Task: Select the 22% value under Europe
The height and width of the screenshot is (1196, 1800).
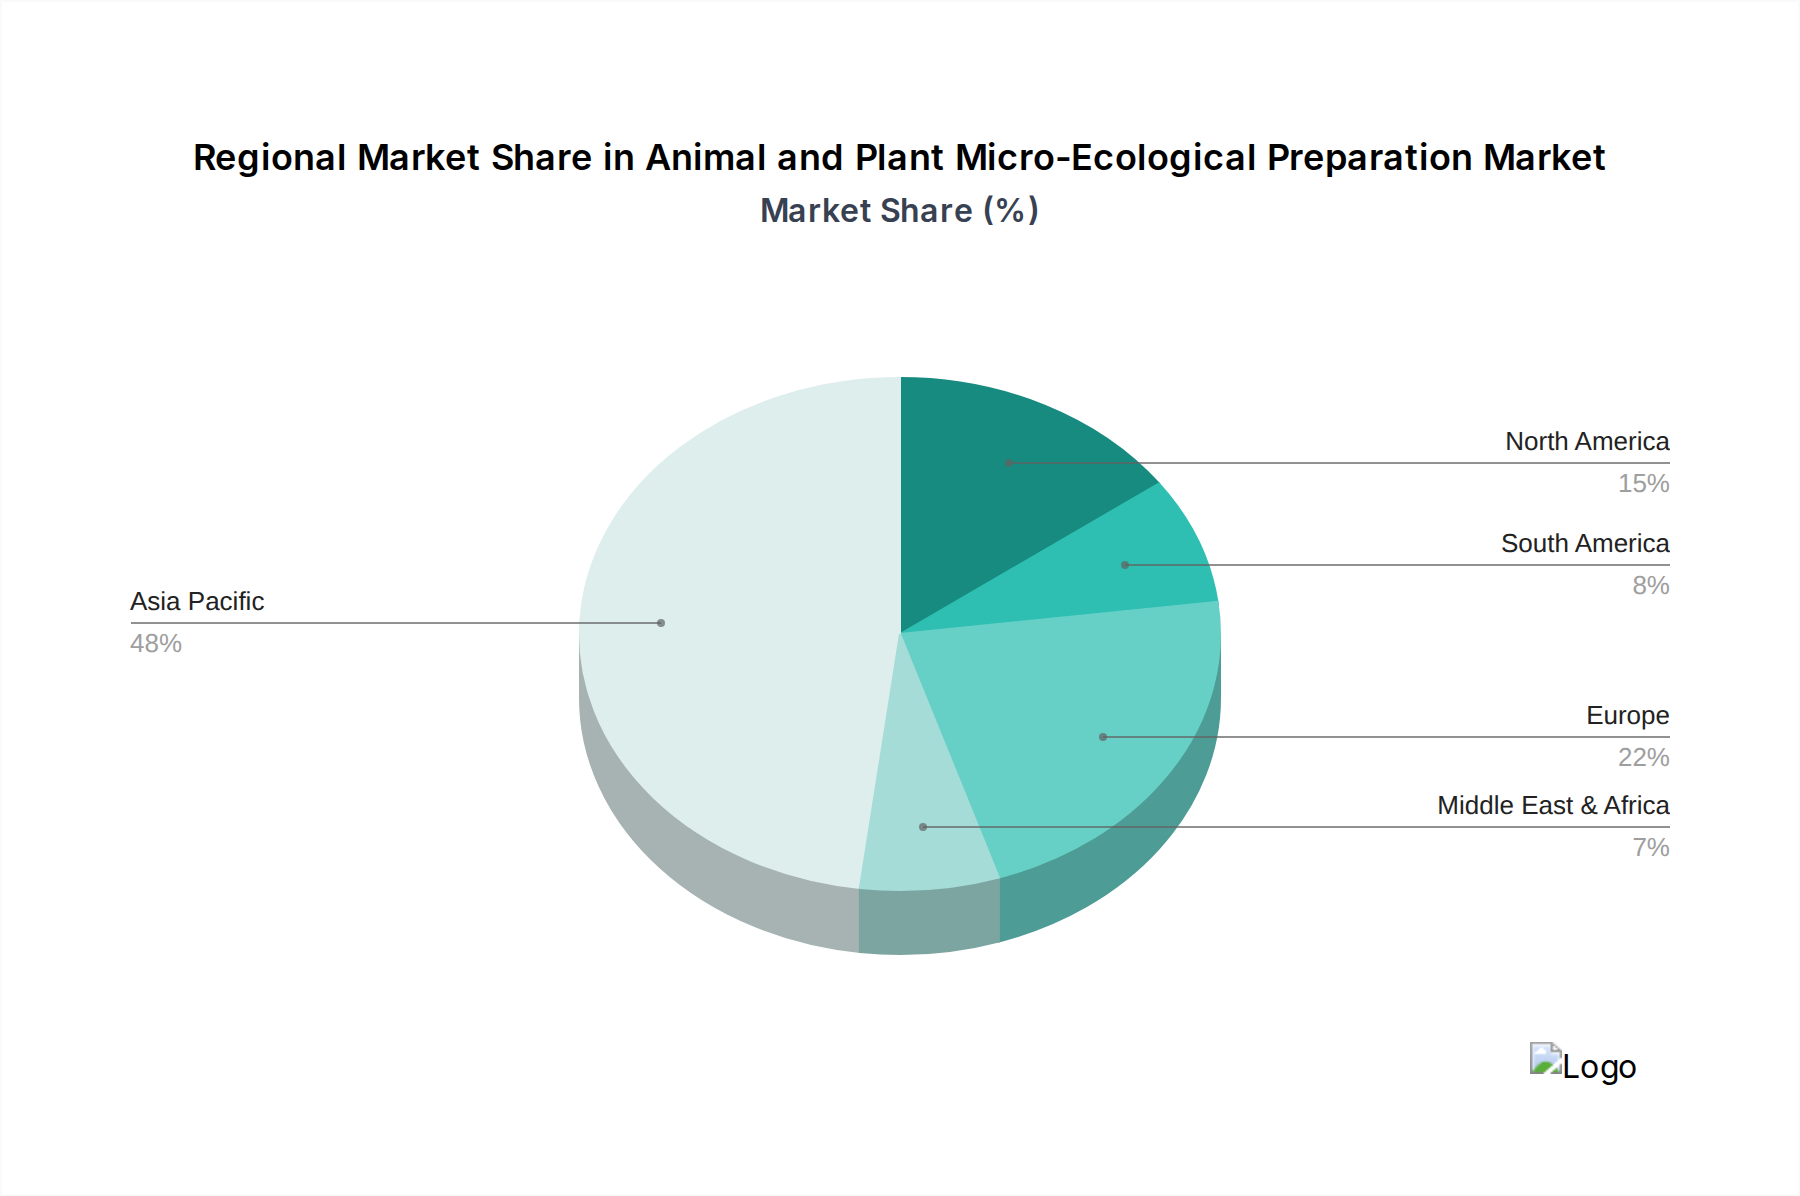Action: click(1645, 758)
